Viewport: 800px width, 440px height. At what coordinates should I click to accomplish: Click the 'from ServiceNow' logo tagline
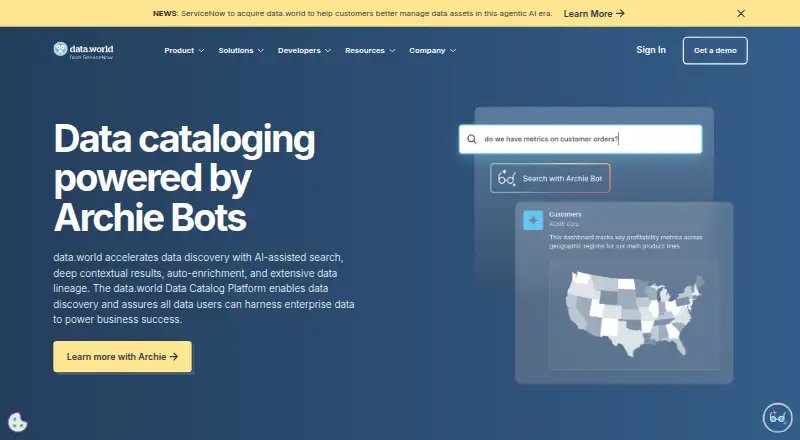click(x=91, y=58)
